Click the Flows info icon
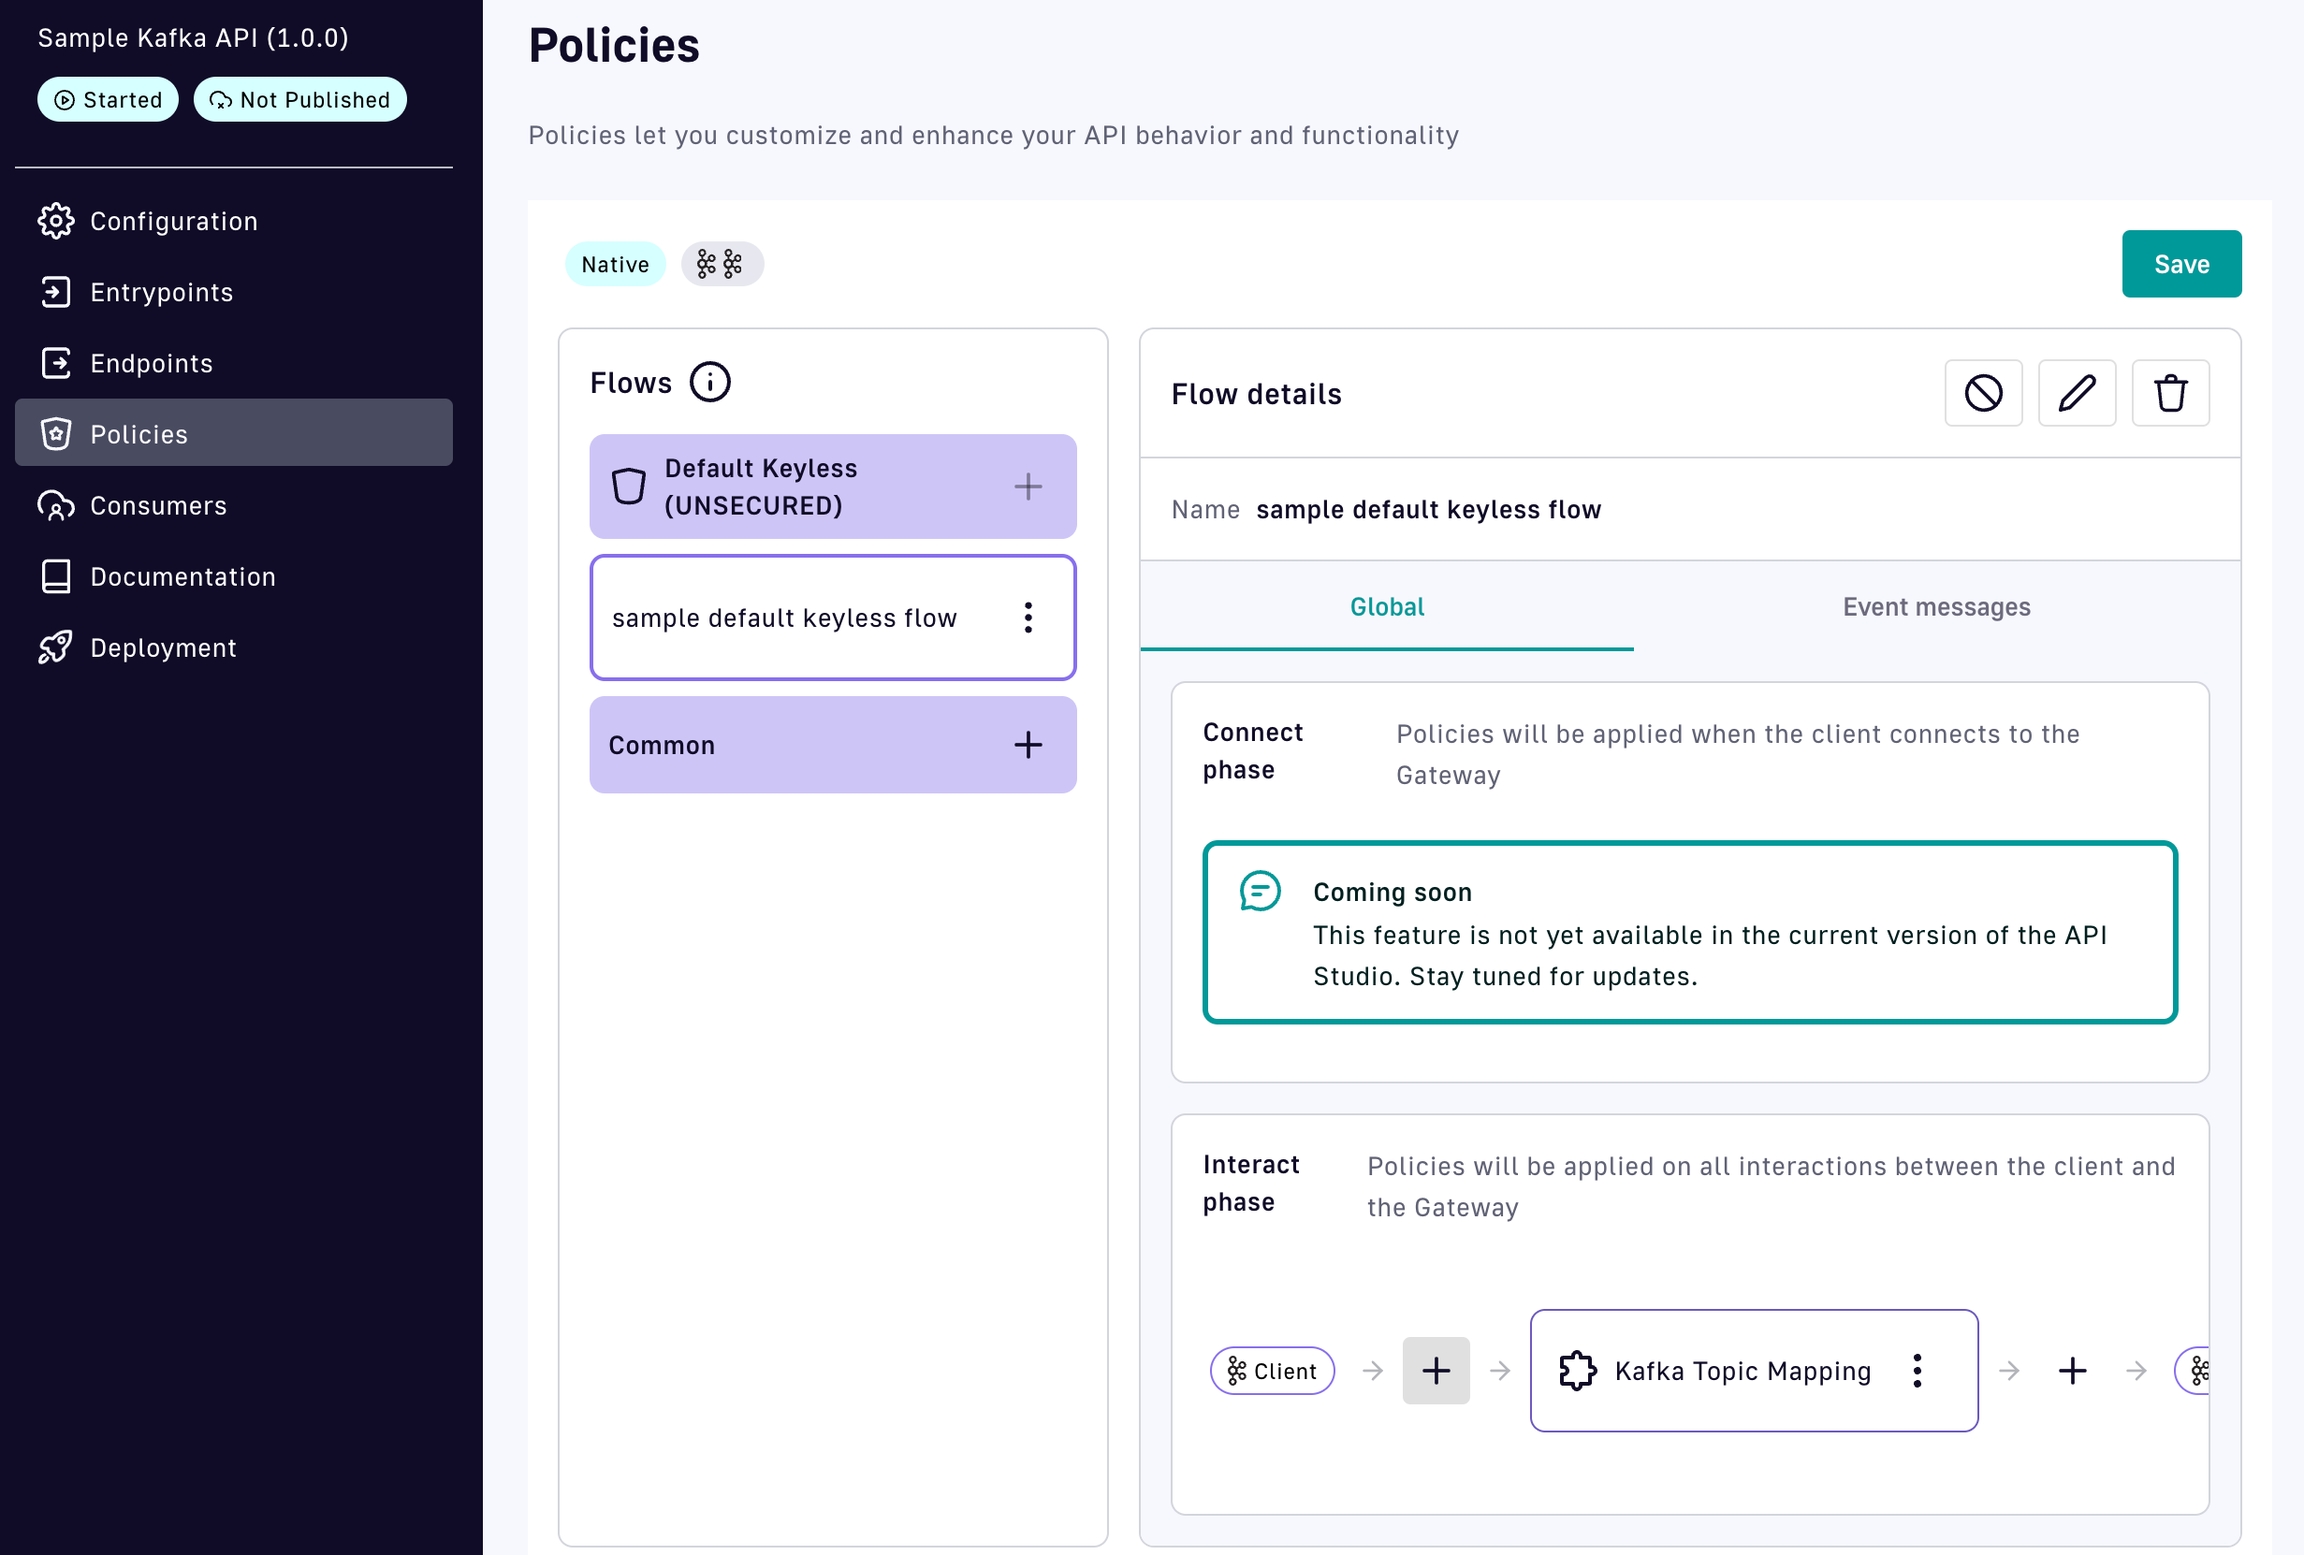Image resolution: width=2304 pixels, height=1555 pixels. click(x=710, y=382)
